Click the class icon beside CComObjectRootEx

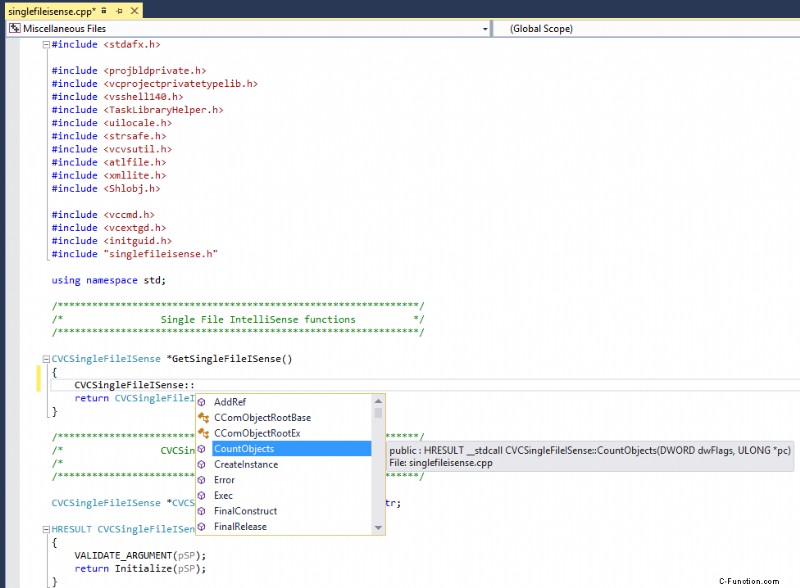click(x=203, y=433)
